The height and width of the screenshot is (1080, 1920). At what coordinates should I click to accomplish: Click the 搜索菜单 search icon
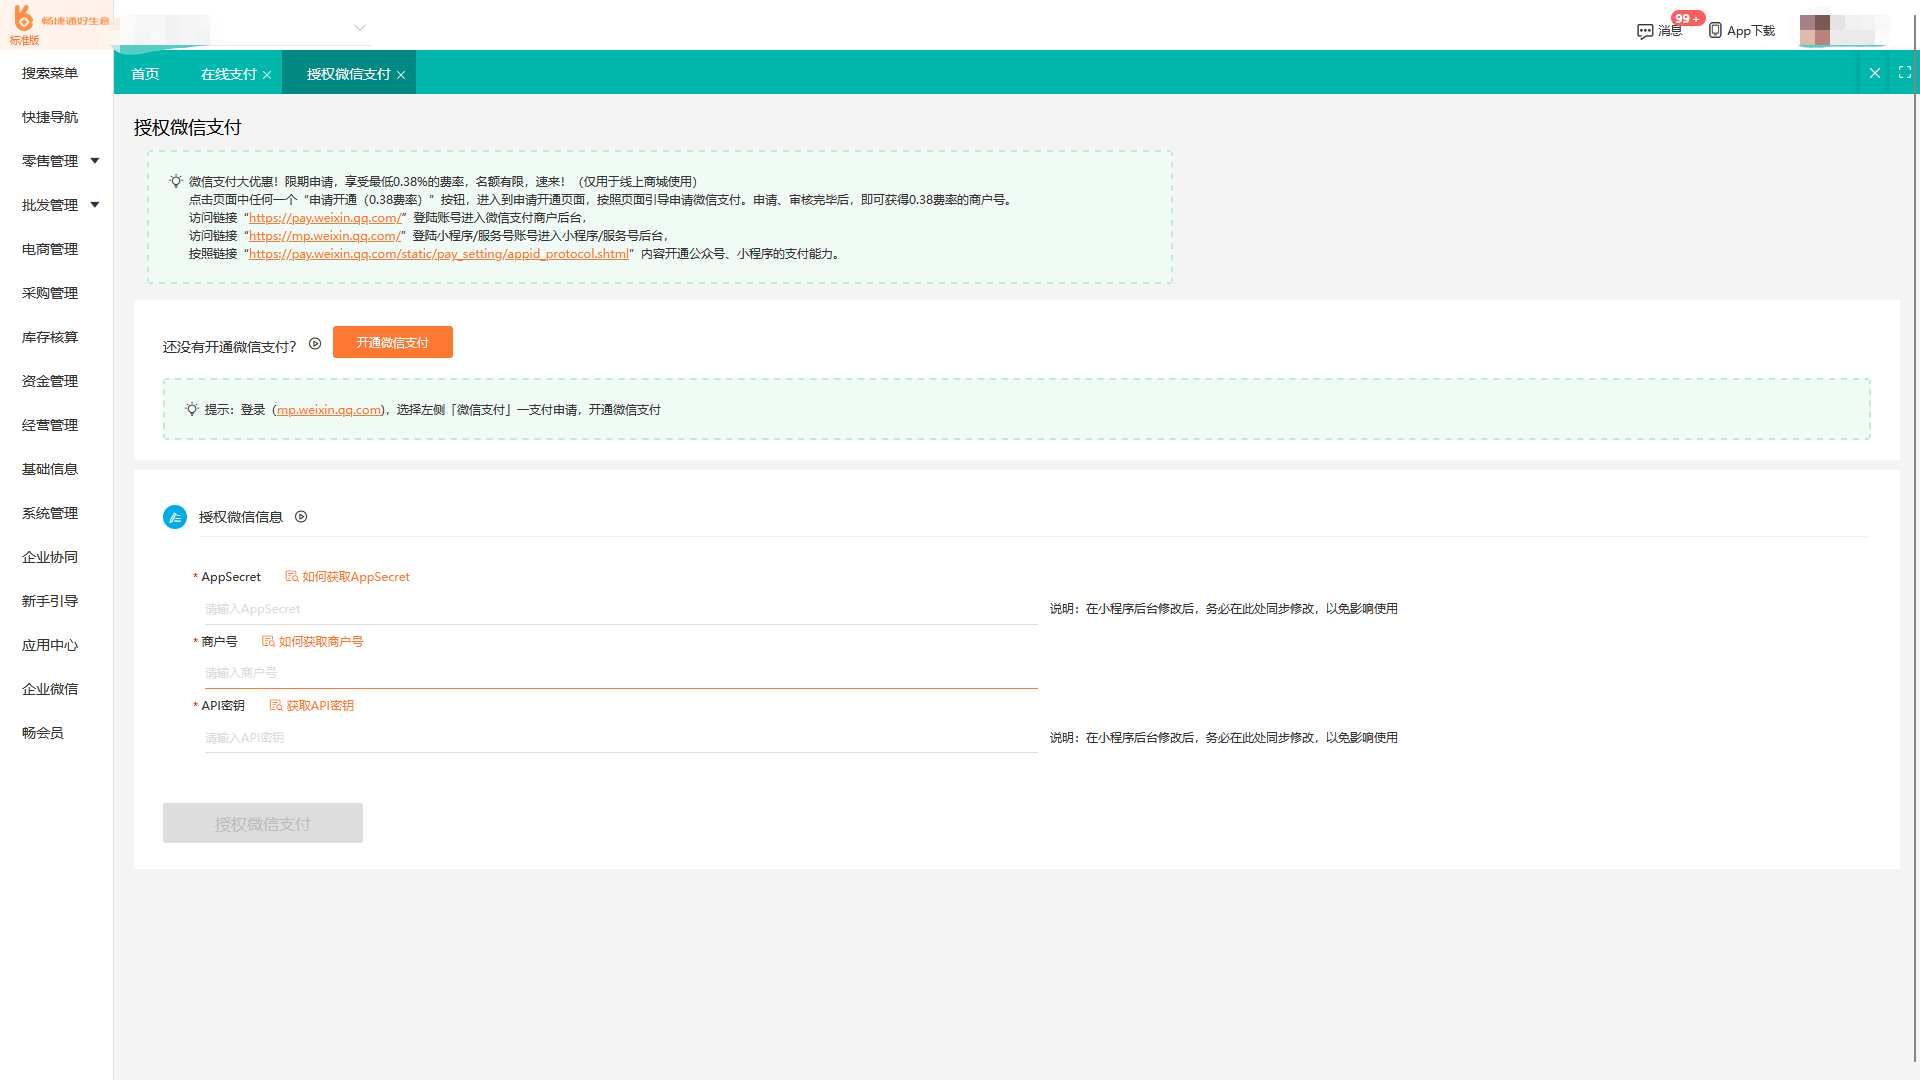[x=49, y=73]
